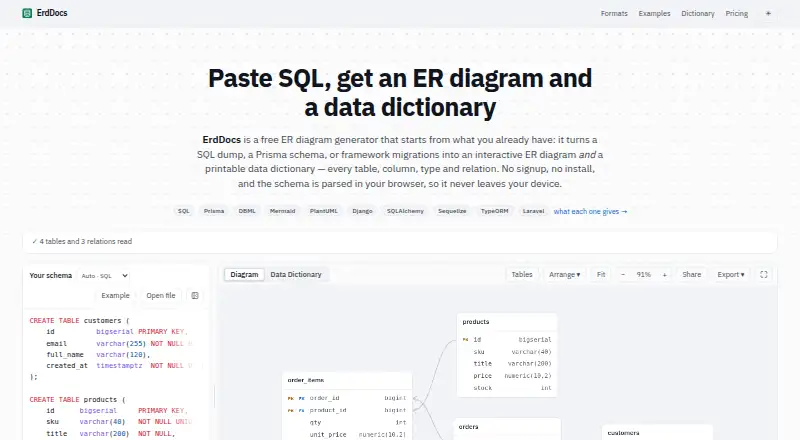Click the PlantUML format chip
Image resolution: width=800 pixels, height=440 pixels.
pos(323,211)
